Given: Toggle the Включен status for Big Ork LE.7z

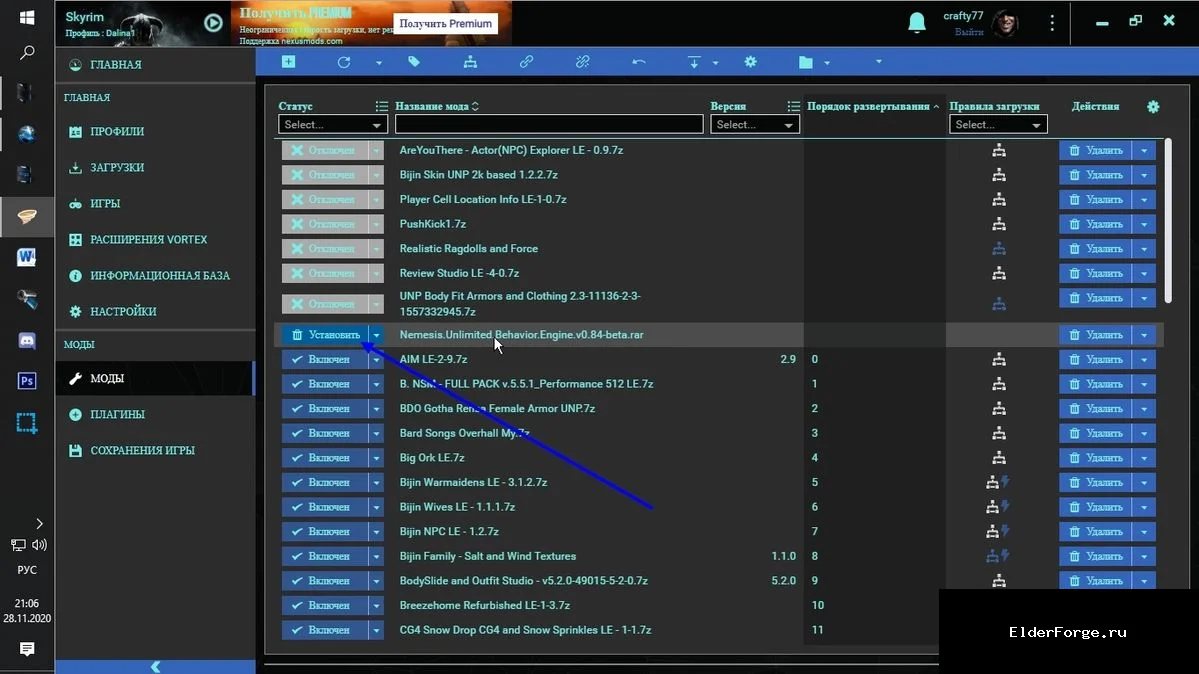Looking at the screenshot, I should tap(324, 458).
